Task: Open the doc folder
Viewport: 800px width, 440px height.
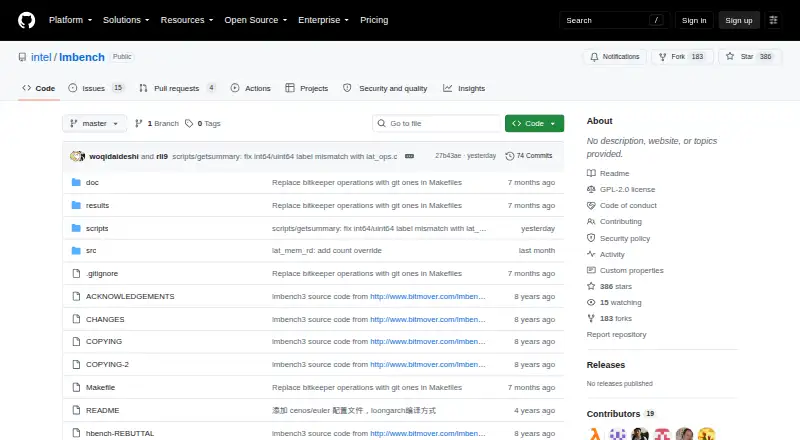Action: (x=92, y=182)
